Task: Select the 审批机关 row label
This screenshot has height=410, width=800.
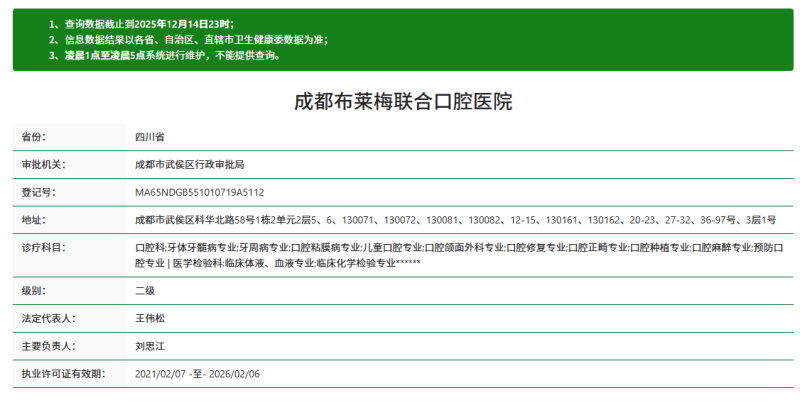Action: click(x=42, y=164)
